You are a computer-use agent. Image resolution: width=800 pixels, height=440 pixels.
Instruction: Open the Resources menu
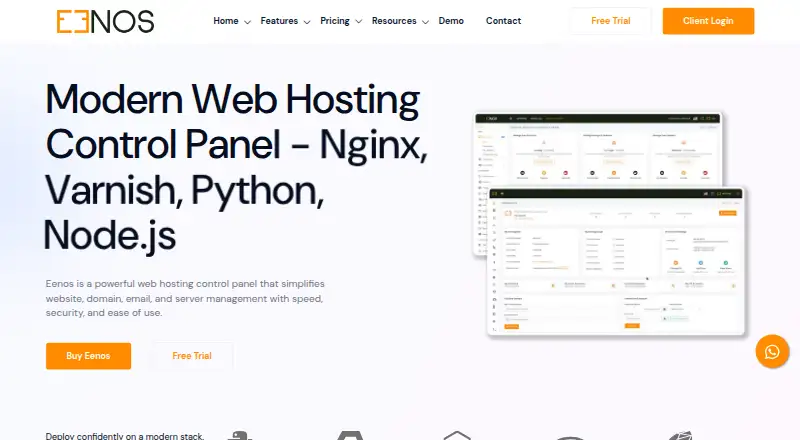click(394, 21)
